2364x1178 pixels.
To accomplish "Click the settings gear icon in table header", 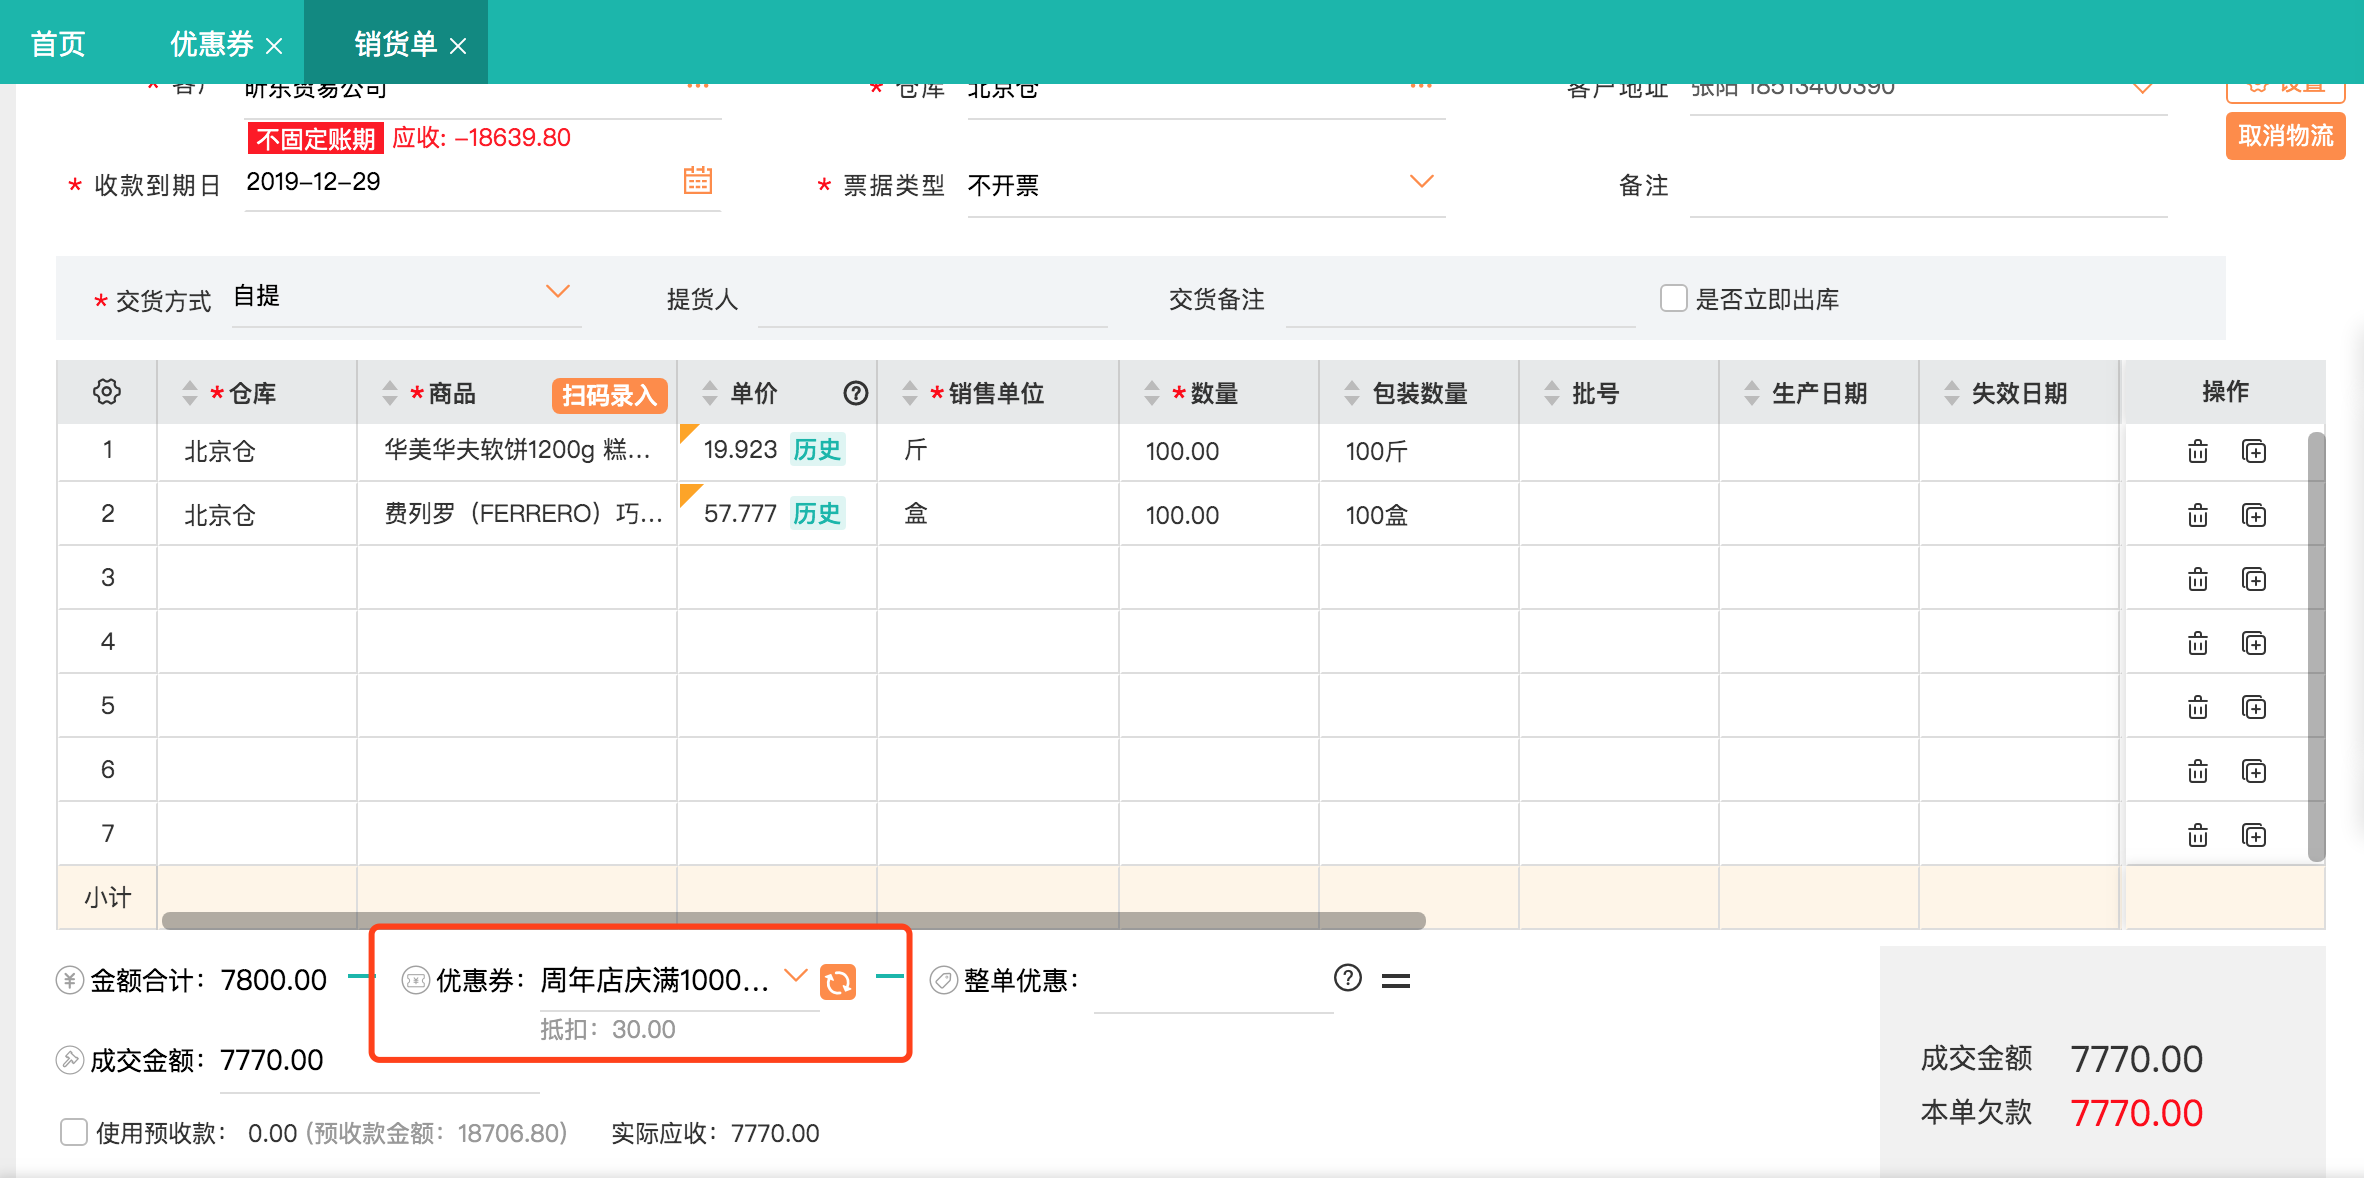I will tap(106, 391).
